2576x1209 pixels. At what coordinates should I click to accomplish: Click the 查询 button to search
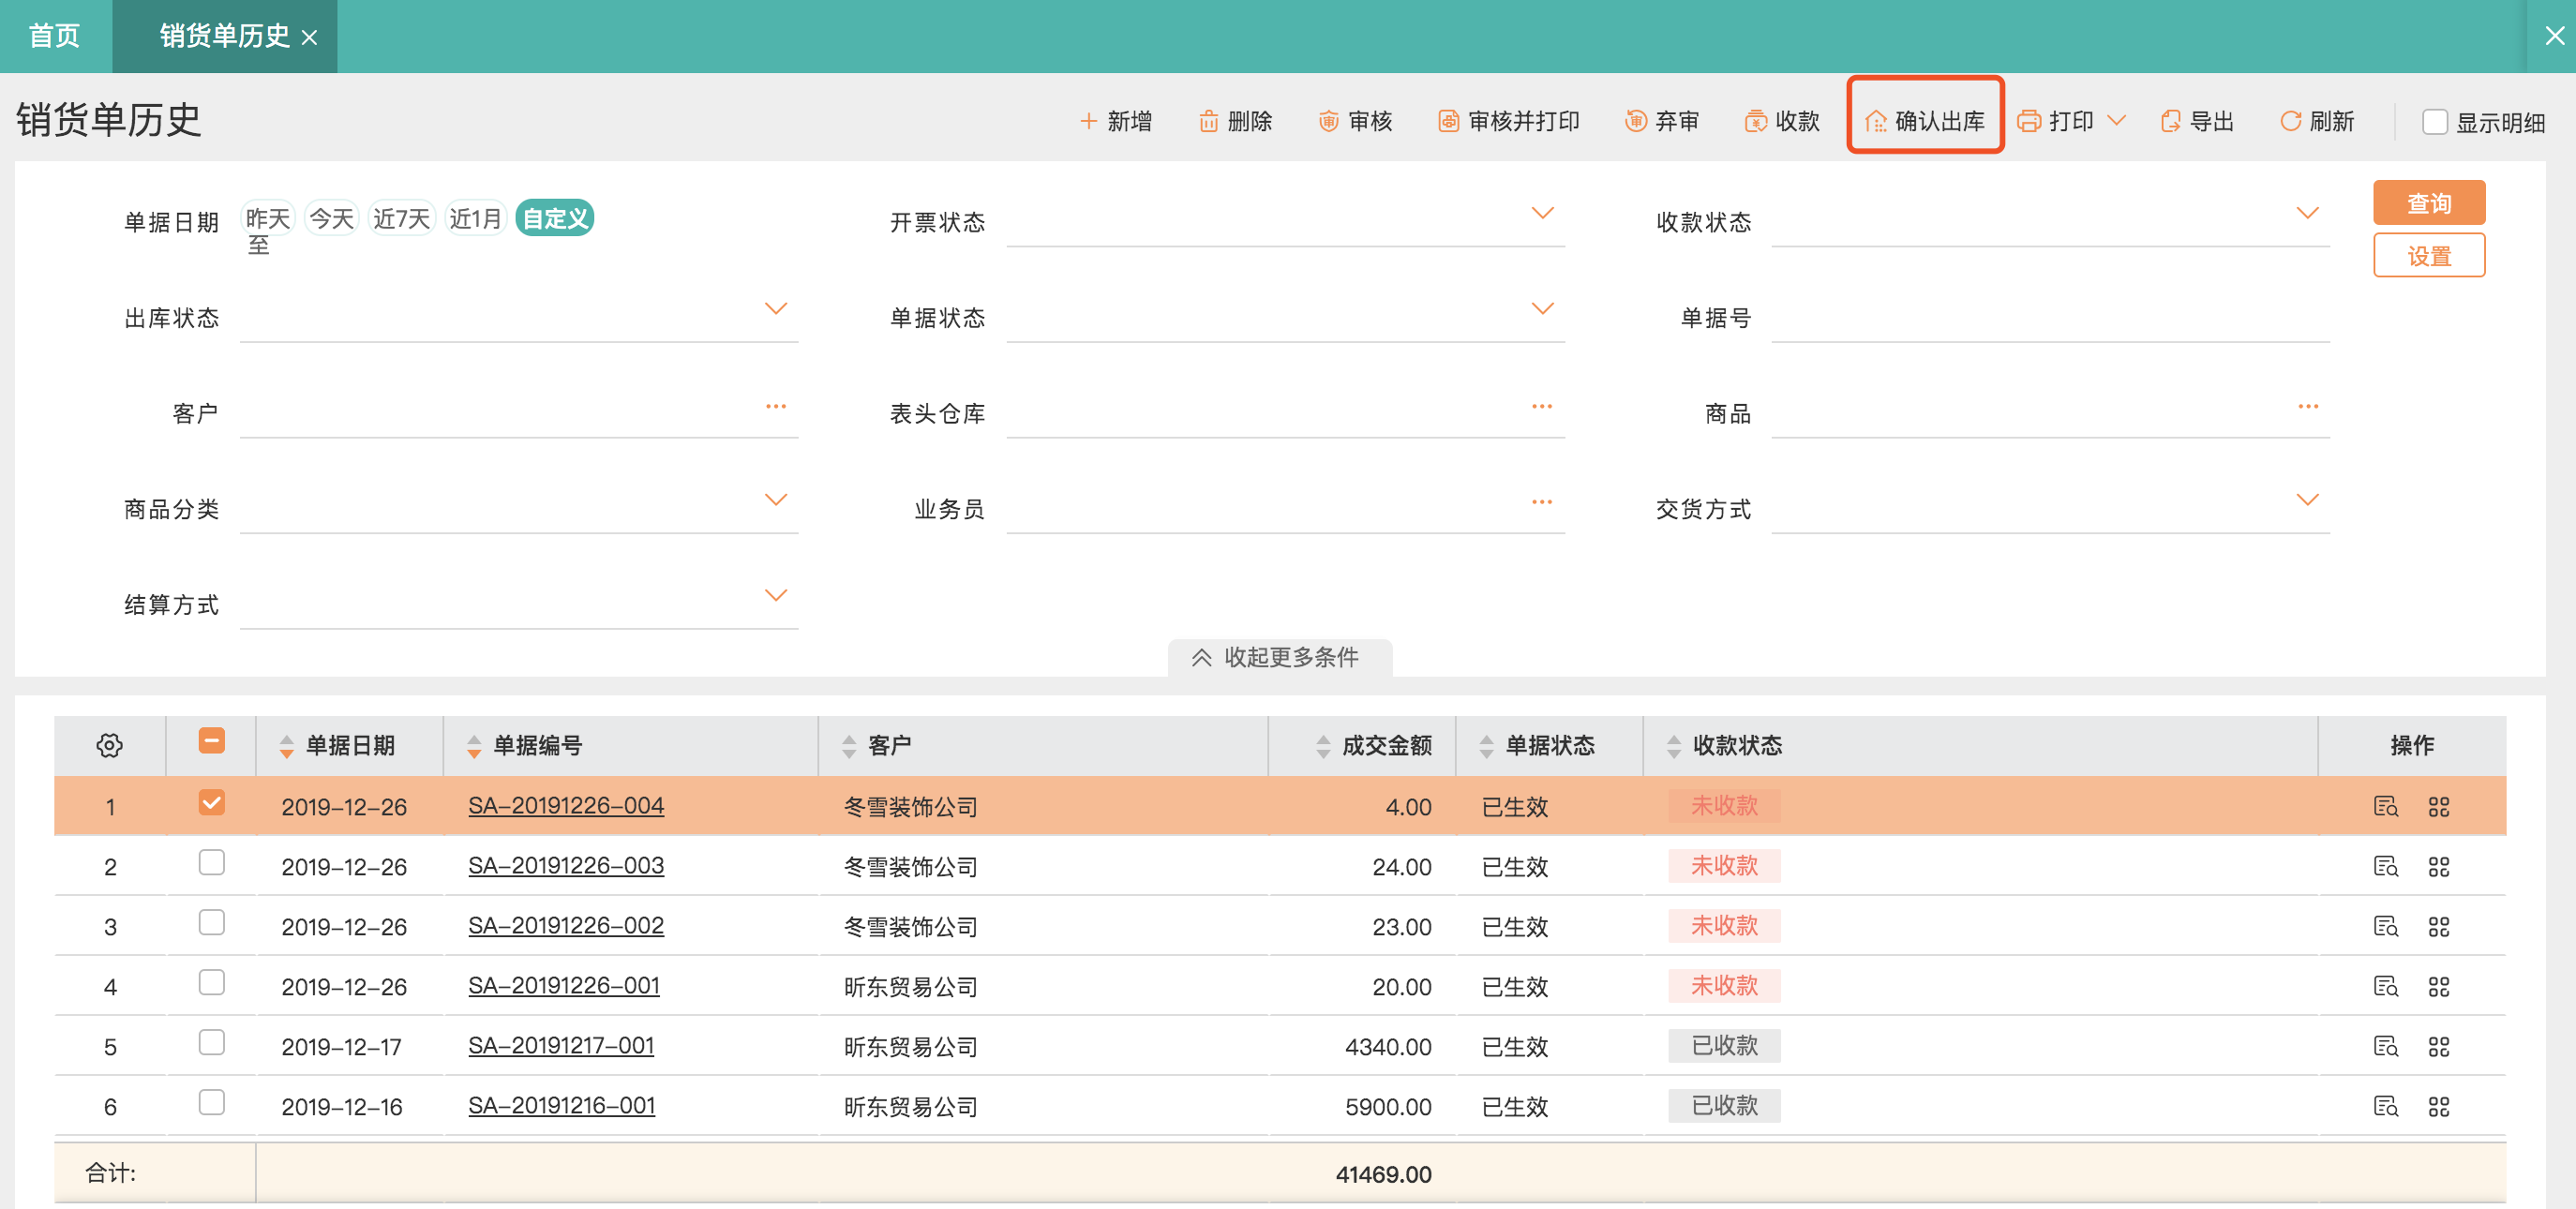click(x=2436, y=202)
